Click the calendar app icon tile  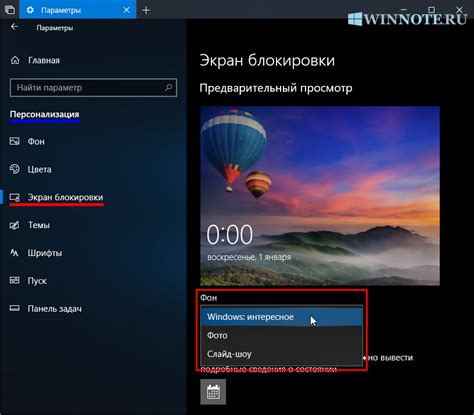[x=213, y=392]
